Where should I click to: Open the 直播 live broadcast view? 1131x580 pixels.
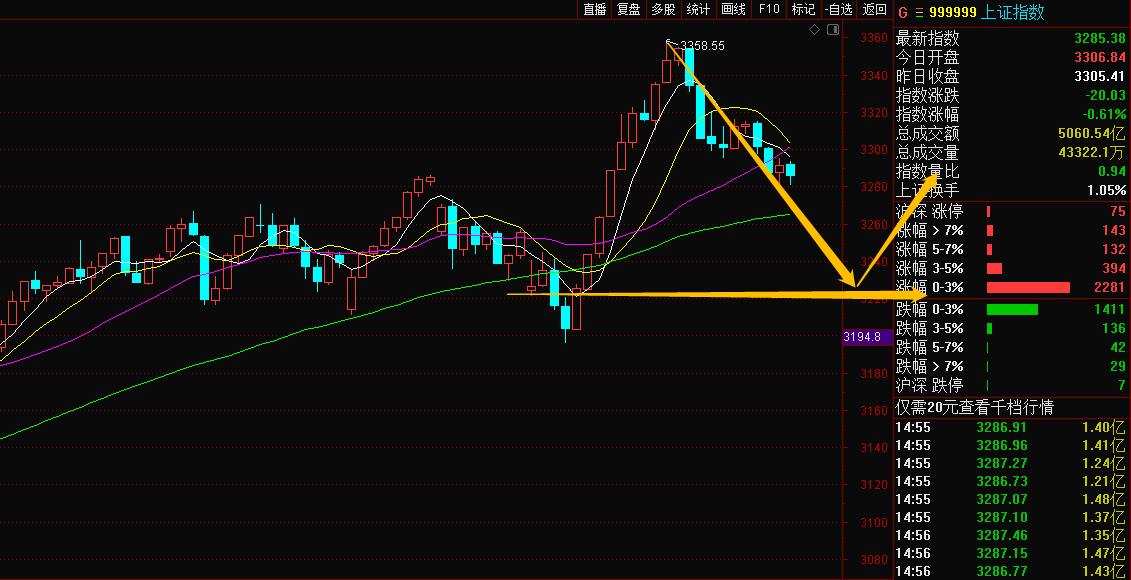click(594, 9)
